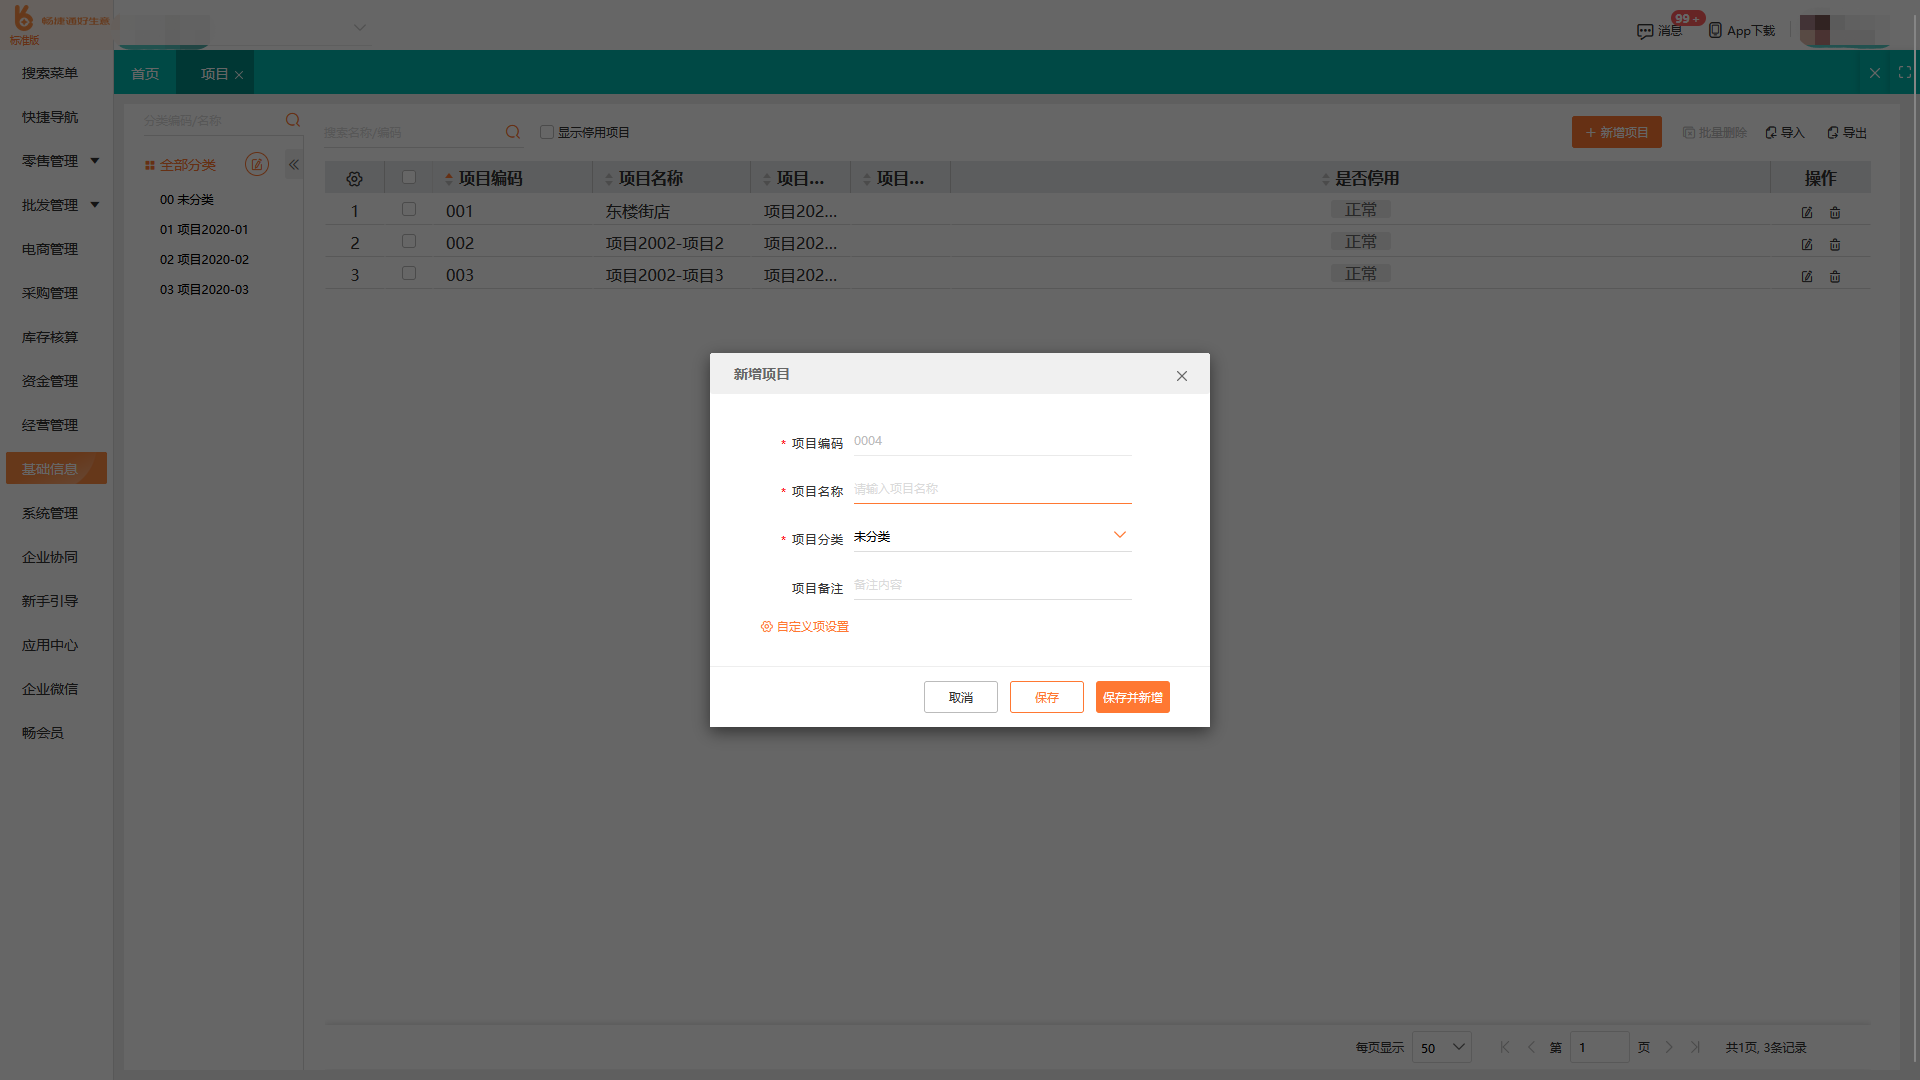This screenshot has width=1920, height=1080.
Task: Click 保存并新增 button in dialog
Action: tap(1131, 696)
